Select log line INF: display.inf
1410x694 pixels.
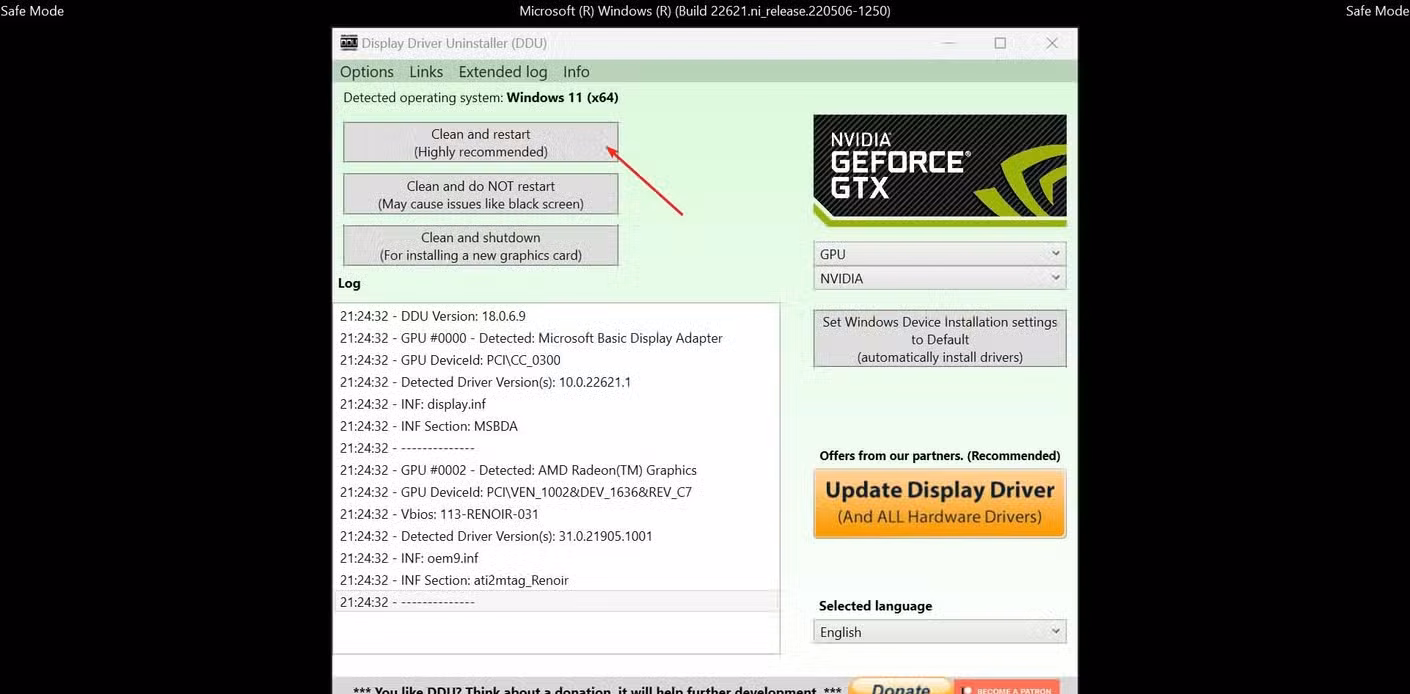558,404
